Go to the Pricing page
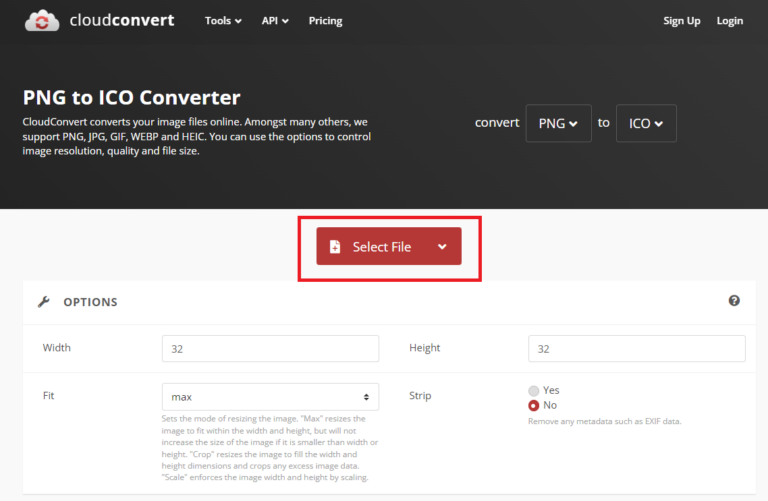This screenshot has width=768, height=501. pyautogui.click(x=325, y=21)
